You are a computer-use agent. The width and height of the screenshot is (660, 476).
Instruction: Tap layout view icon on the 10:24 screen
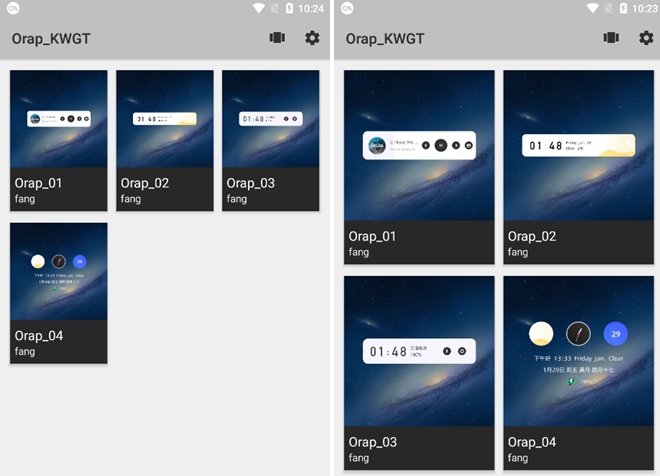click(277, 38)
